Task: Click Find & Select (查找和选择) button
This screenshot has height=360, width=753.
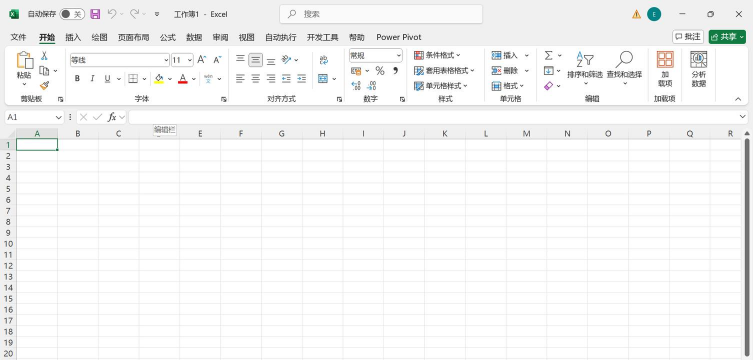Action: pos(624,69)
